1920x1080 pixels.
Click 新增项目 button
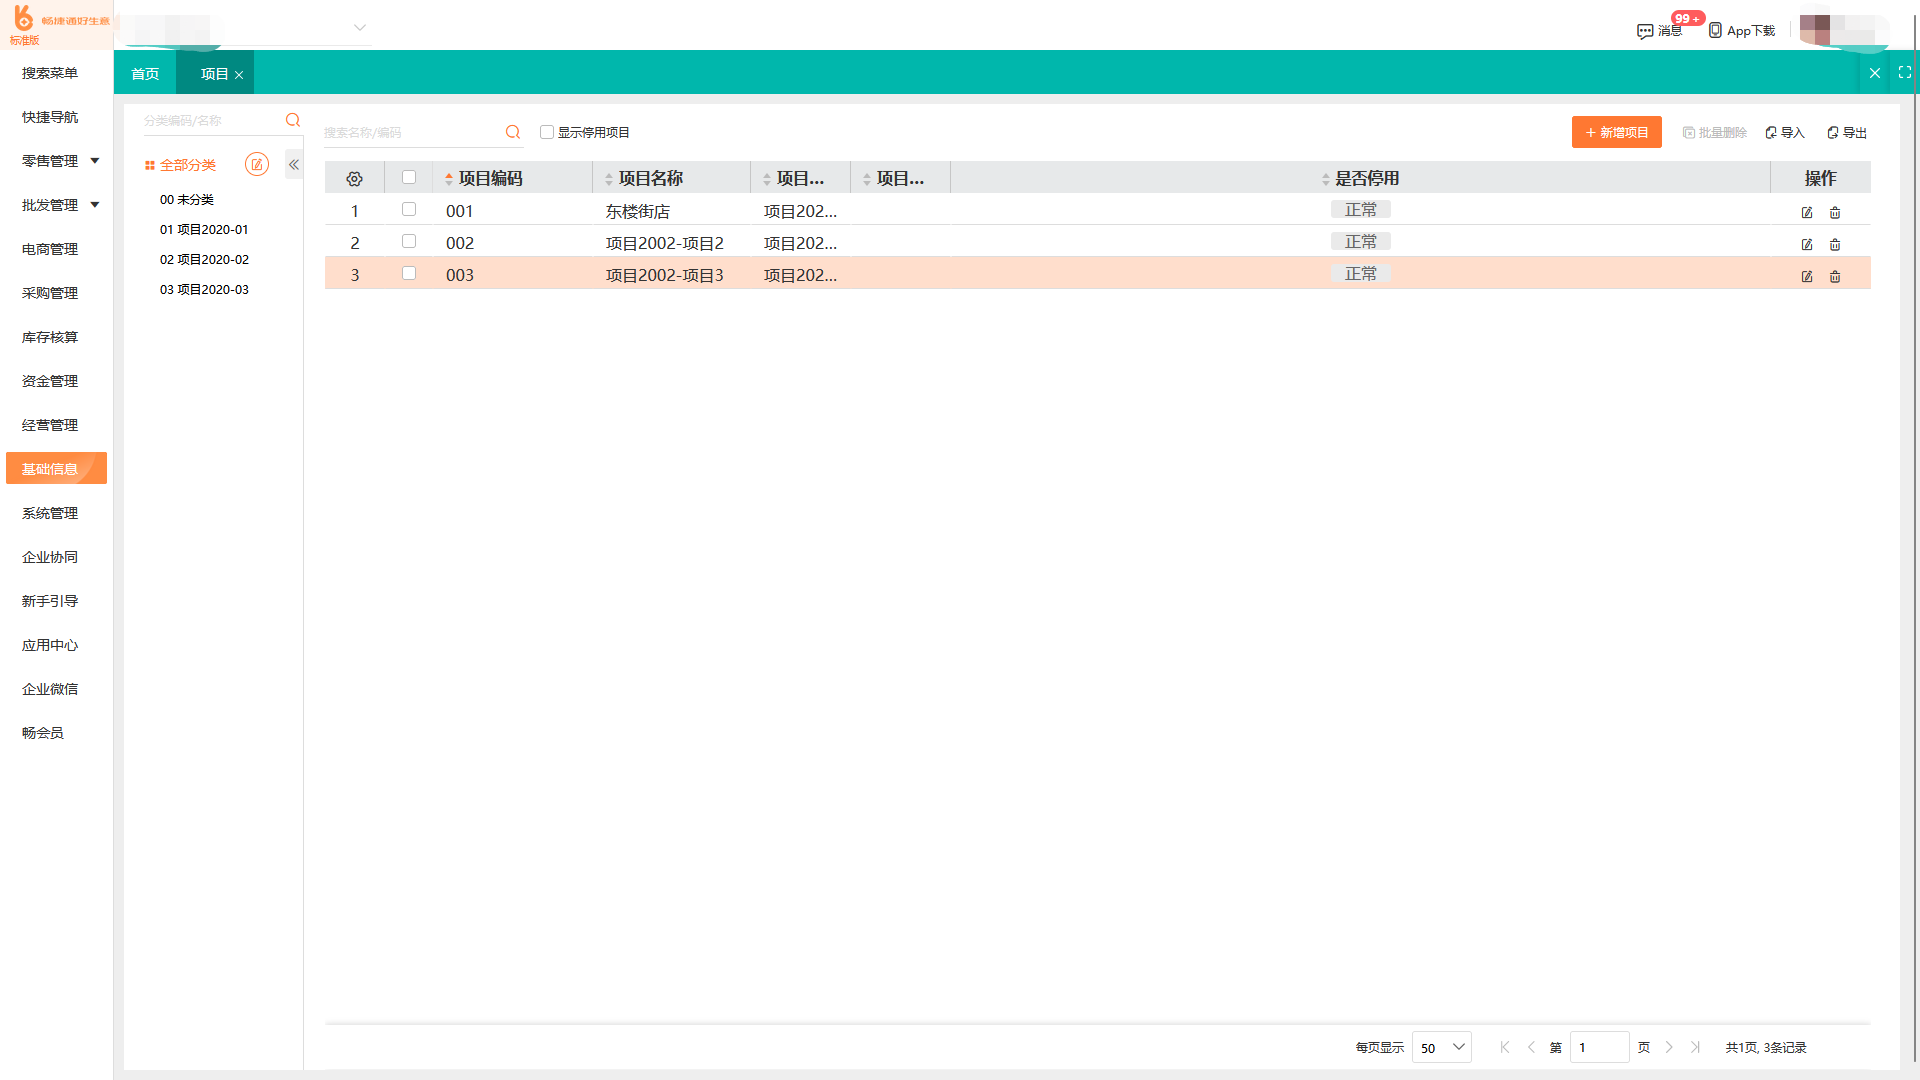click(x=1615, y=132)
